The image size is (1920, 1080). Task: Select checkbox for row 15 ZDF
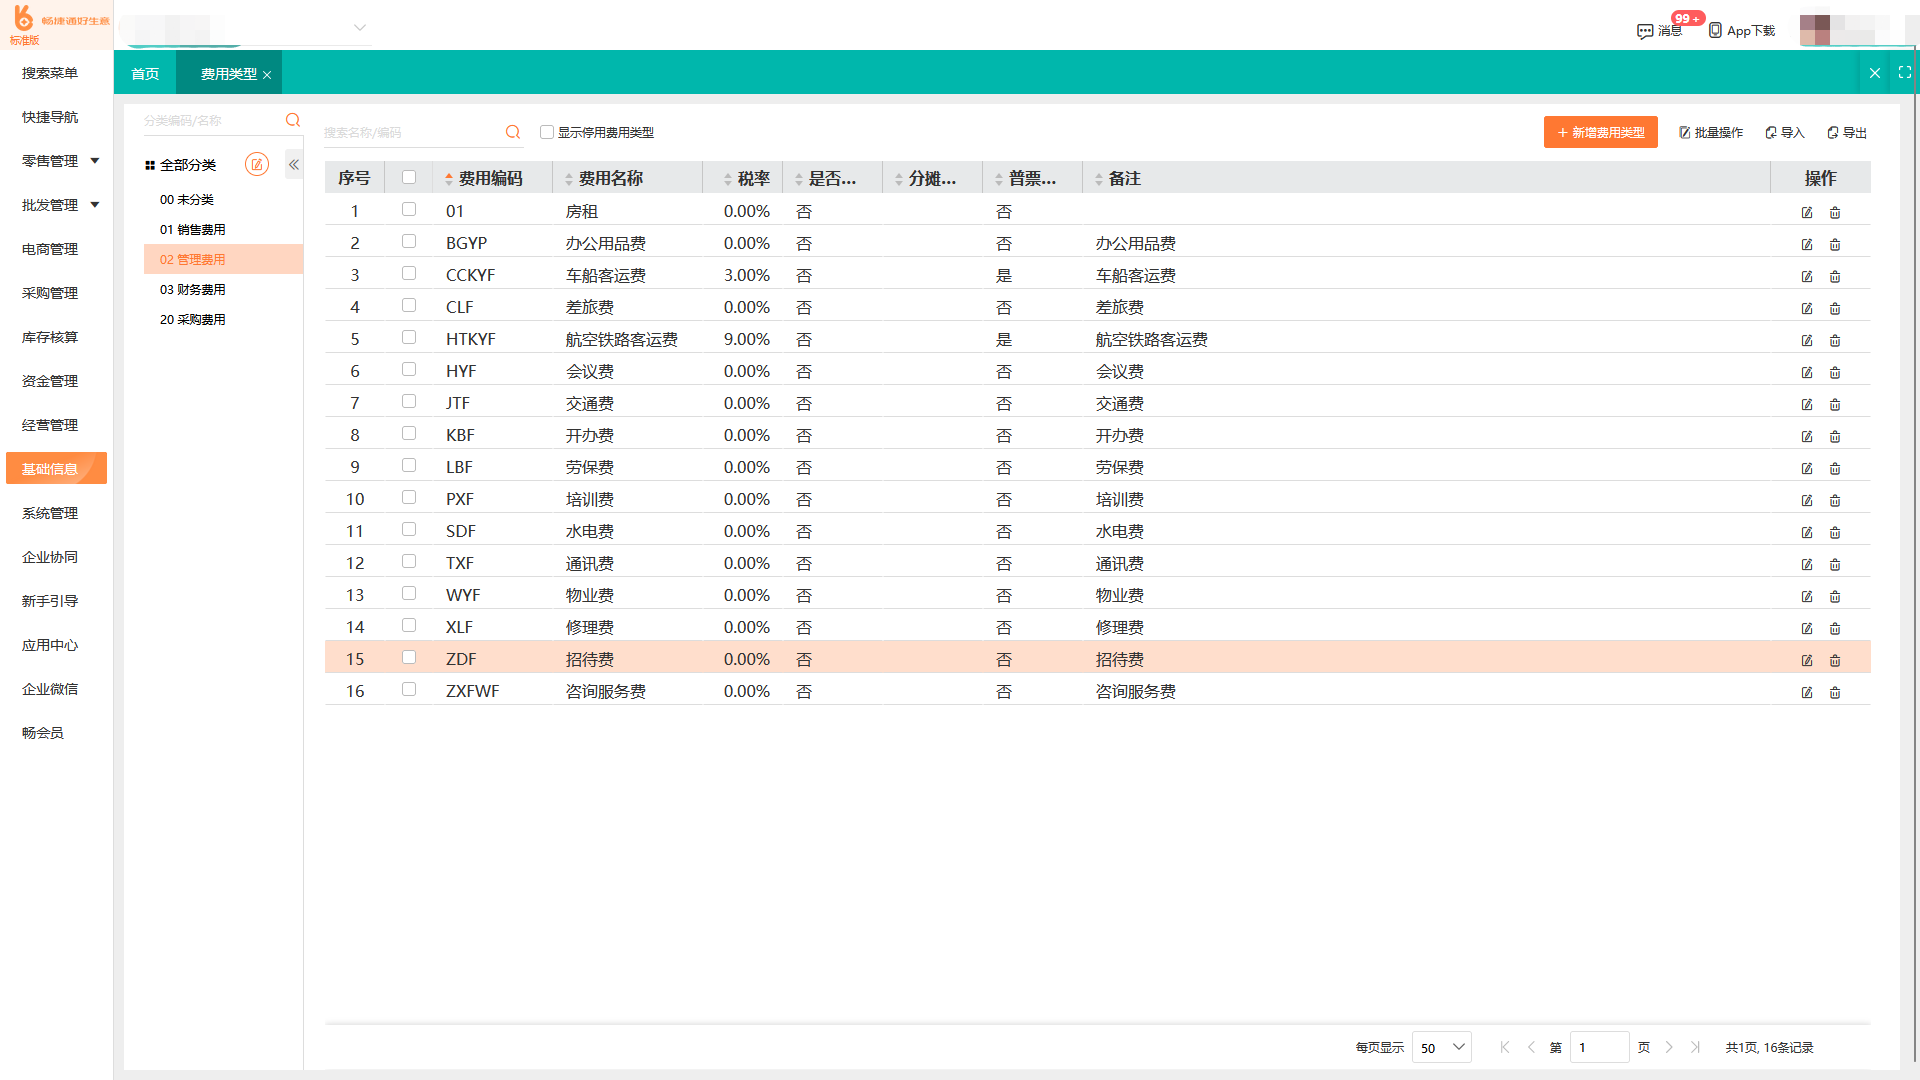tap(410, 658)
